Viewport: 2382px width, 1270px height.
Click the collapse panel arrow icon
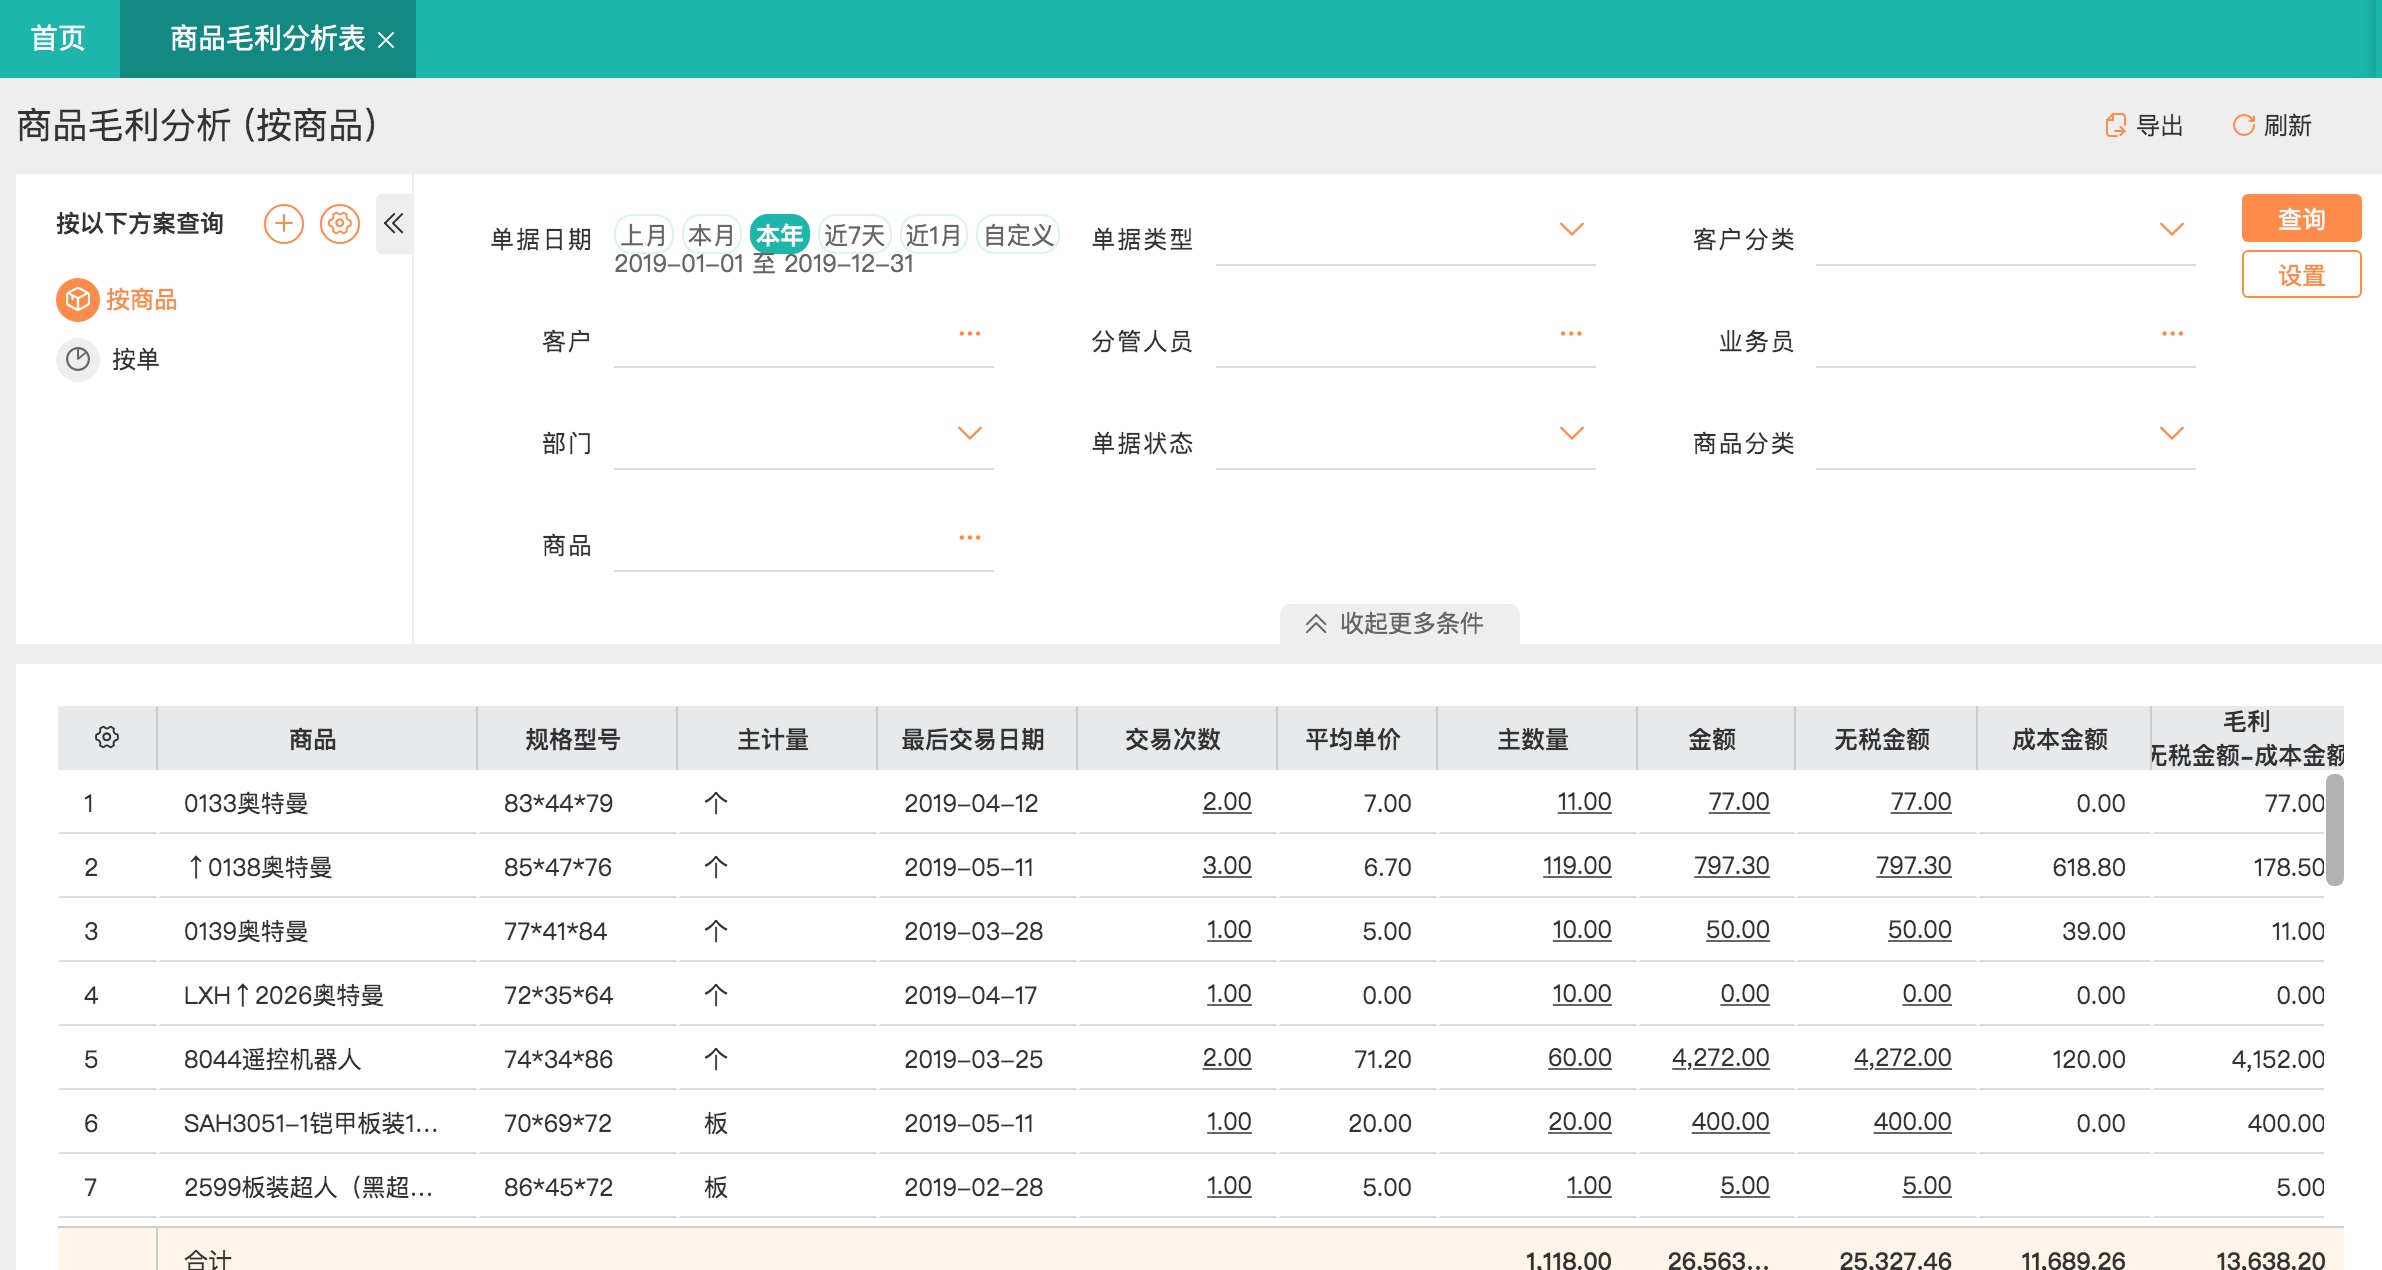tap(394, 222)
